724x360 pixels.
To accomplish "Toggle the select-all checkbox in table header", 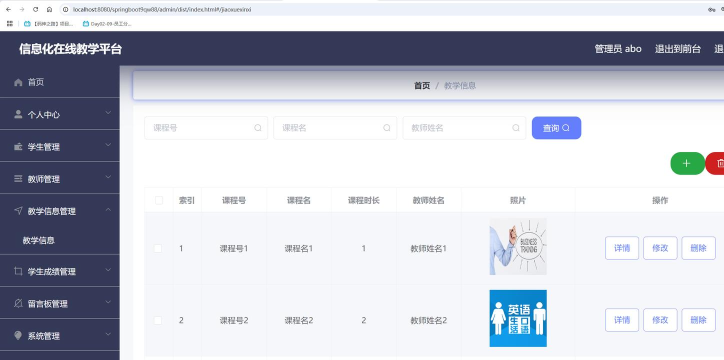I will 159,200.
